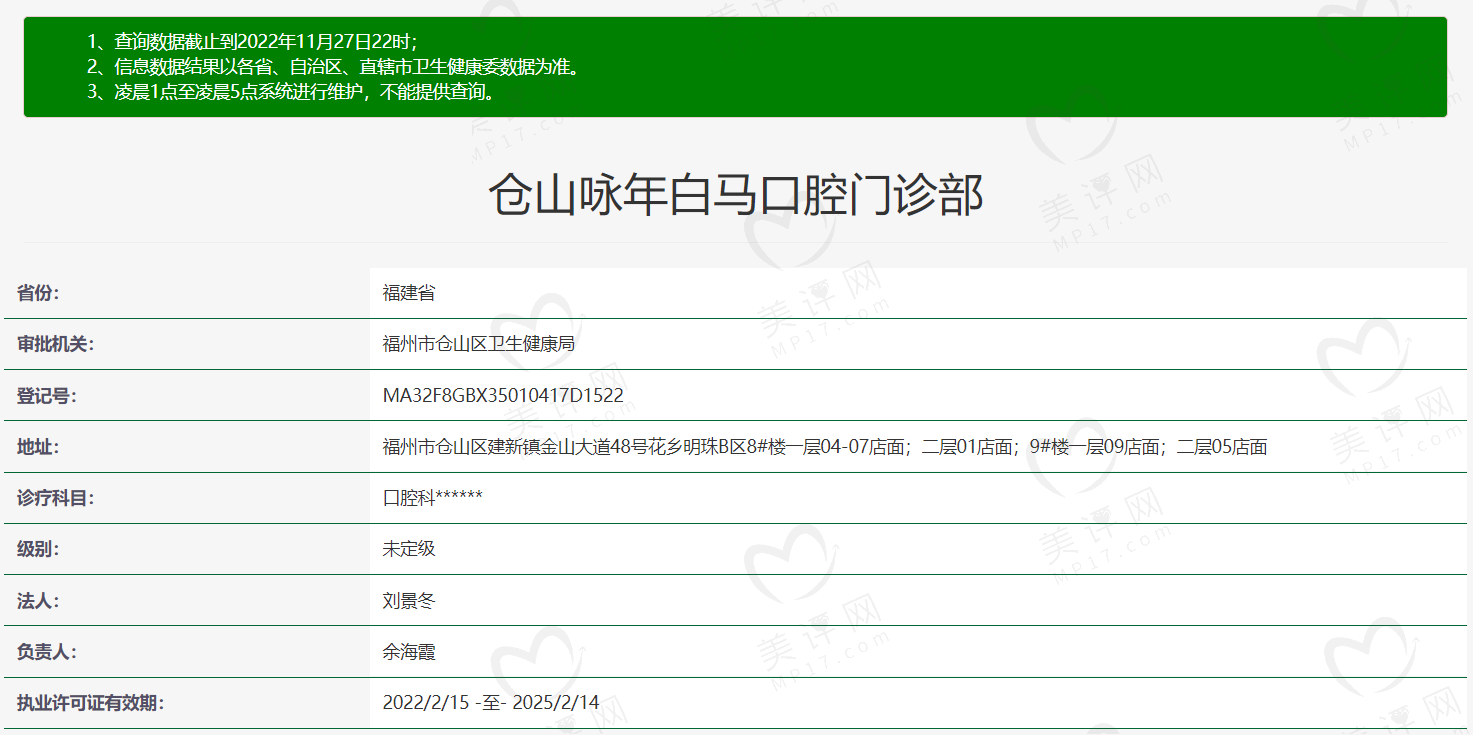The width and height of the screenshot is (1473, 735).
Task: Click the 省份 row label
Action: 38,293
